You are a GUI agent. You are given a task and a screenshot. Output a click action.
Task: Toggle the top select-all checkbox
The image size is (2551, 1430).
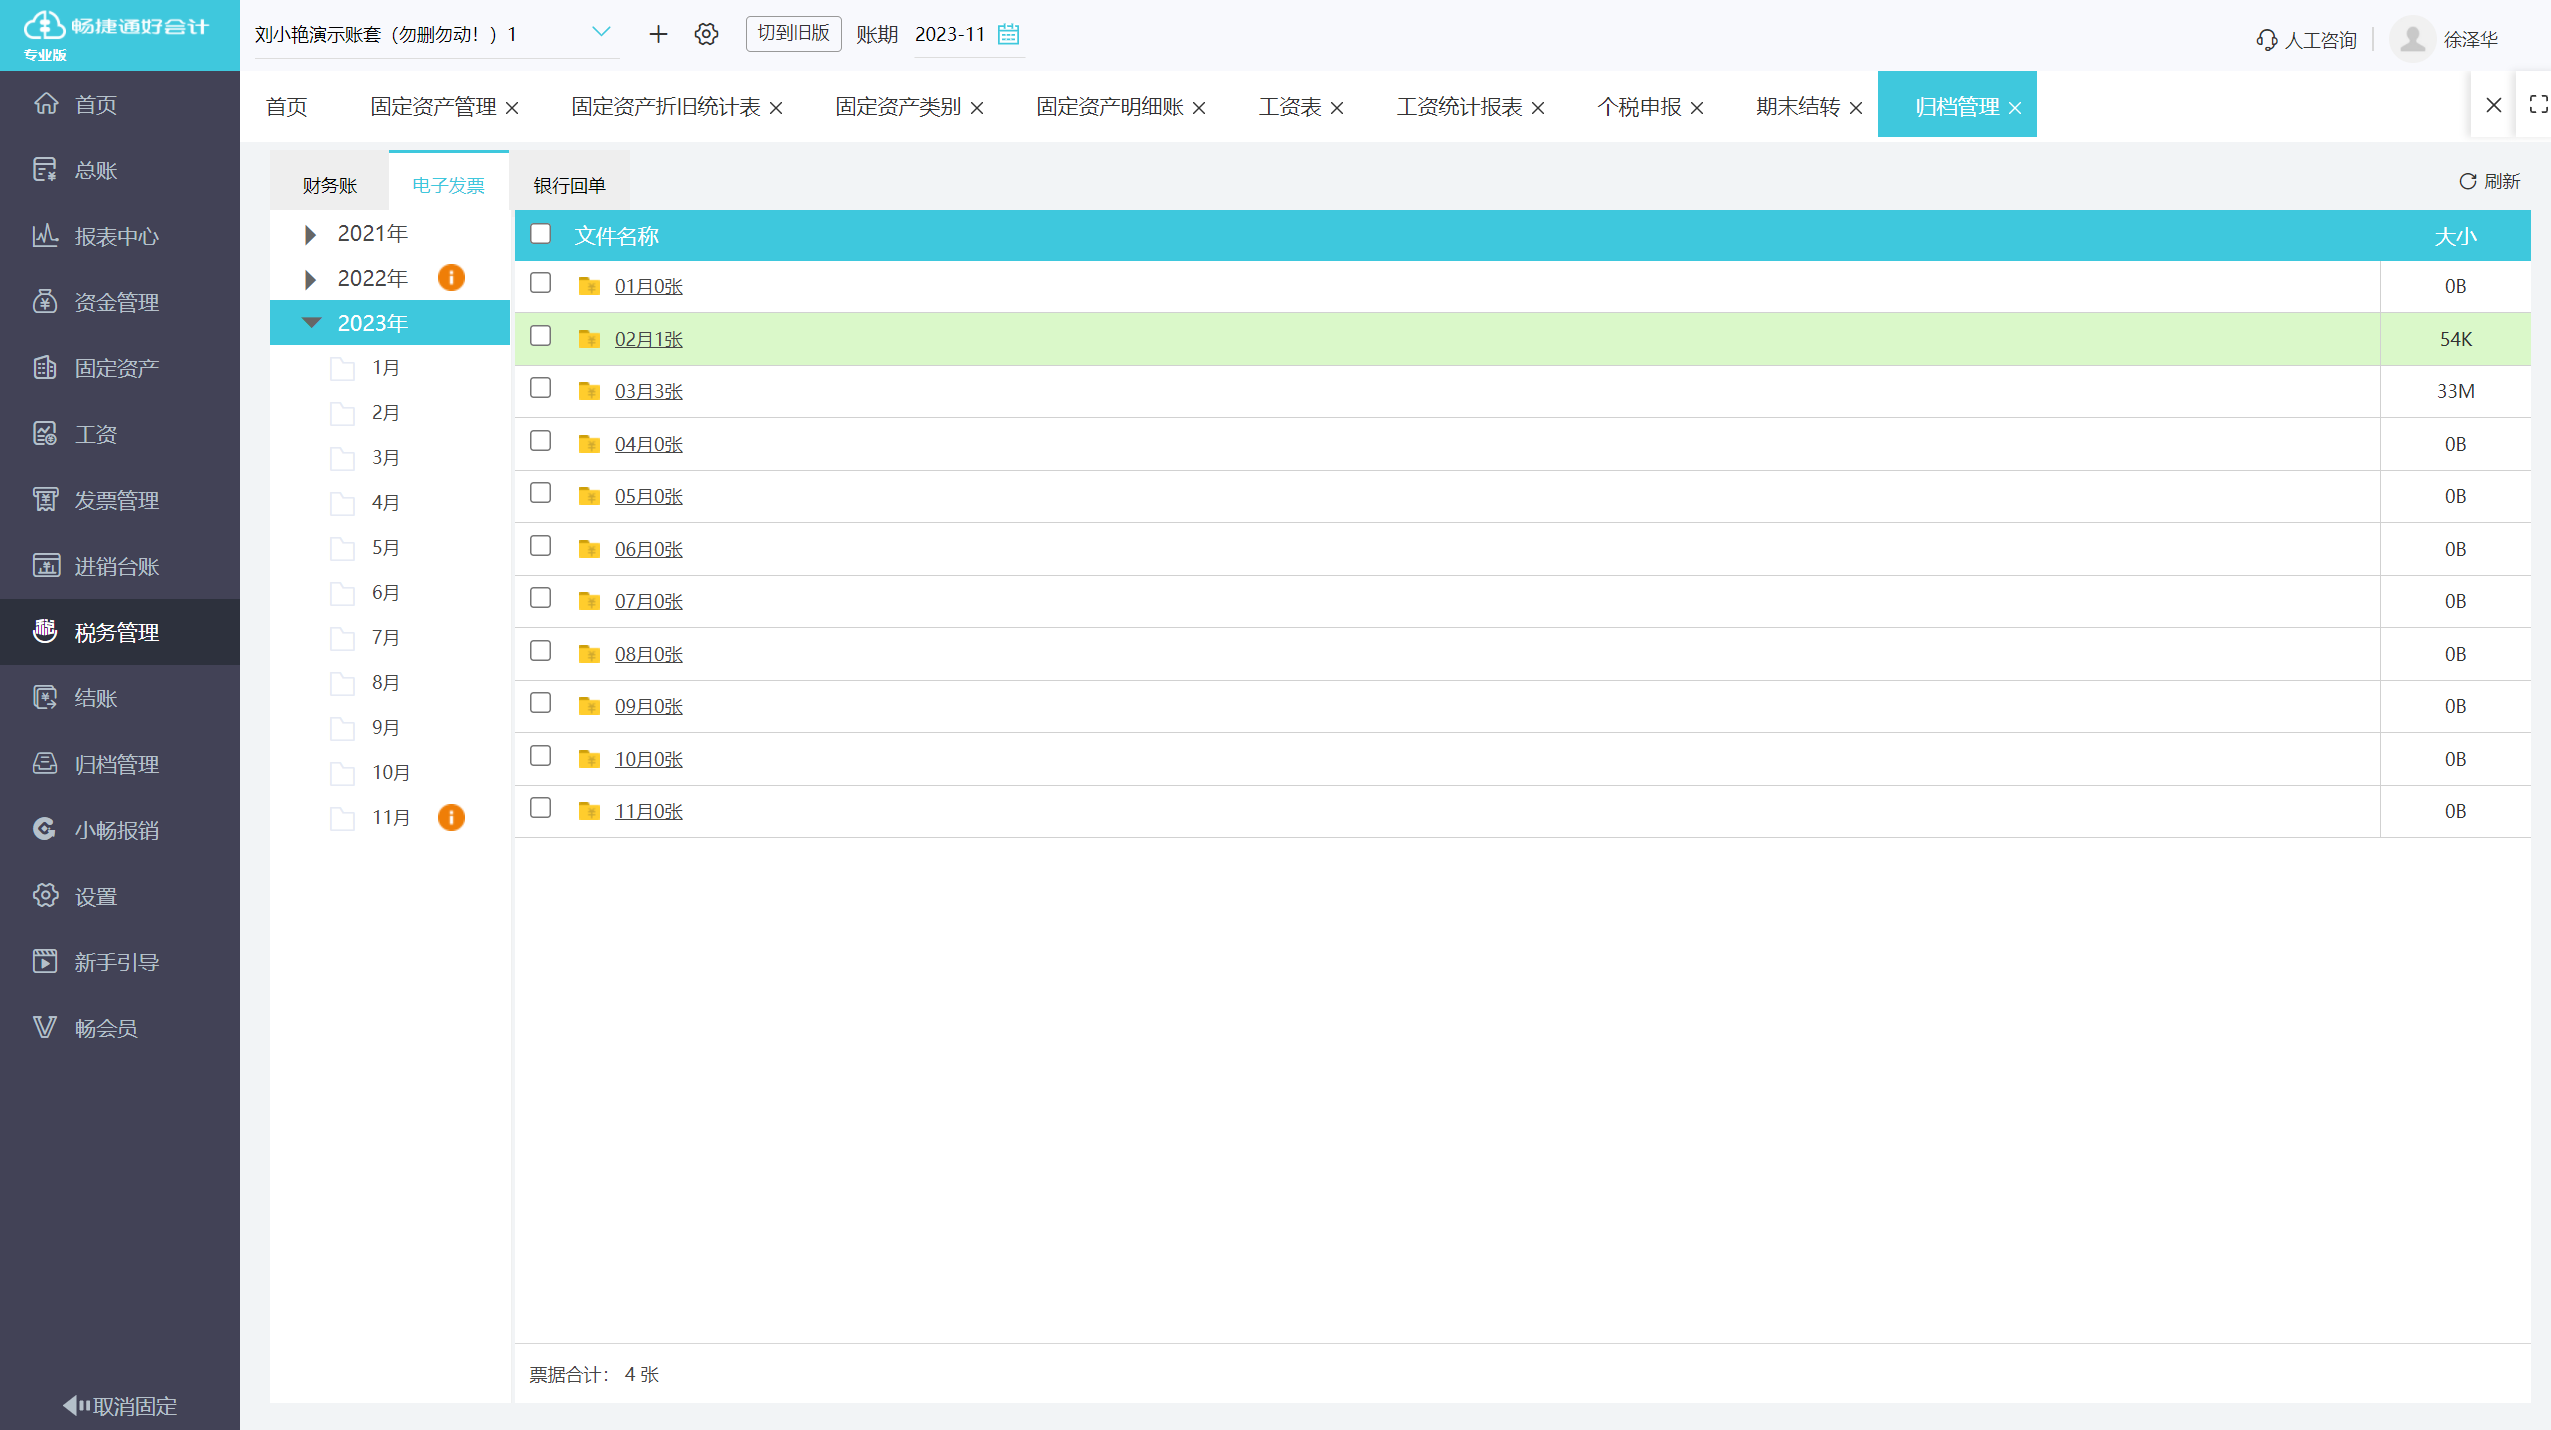point(541,235)
